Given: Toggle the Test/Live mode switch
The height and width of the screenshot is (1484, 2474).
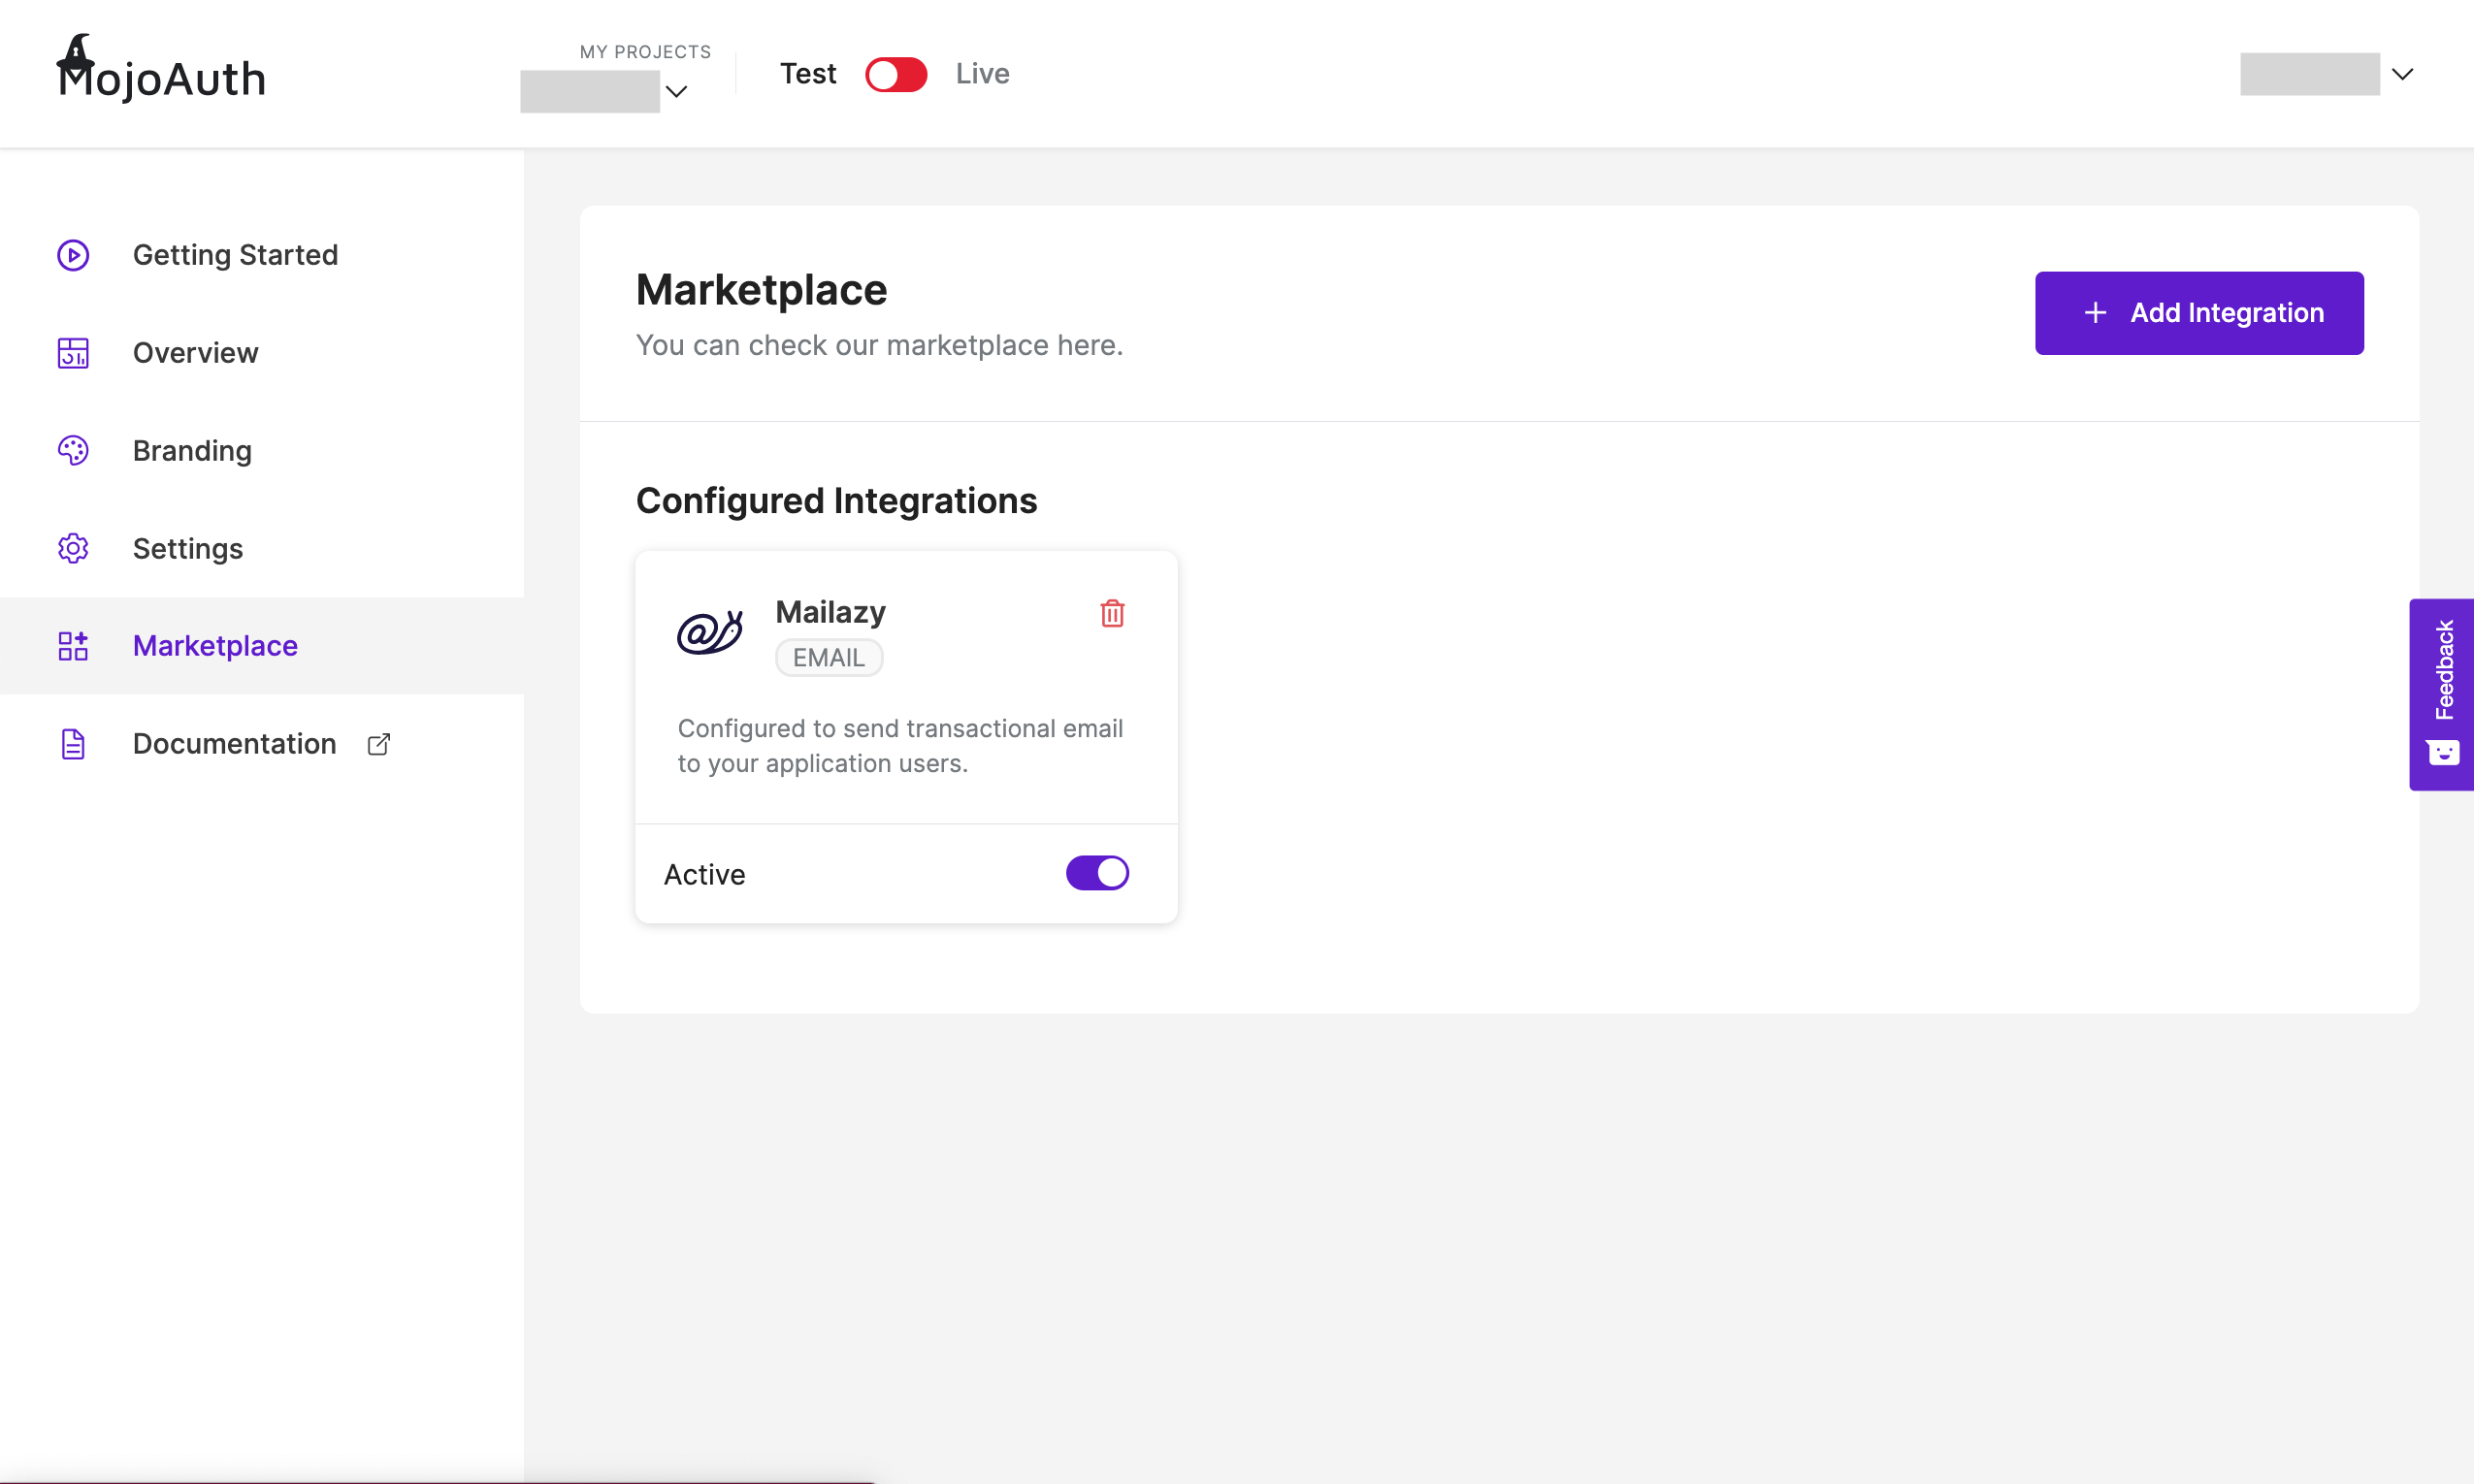Looking at the screenshot, I should pyautogui.click(x=895, y=73).
